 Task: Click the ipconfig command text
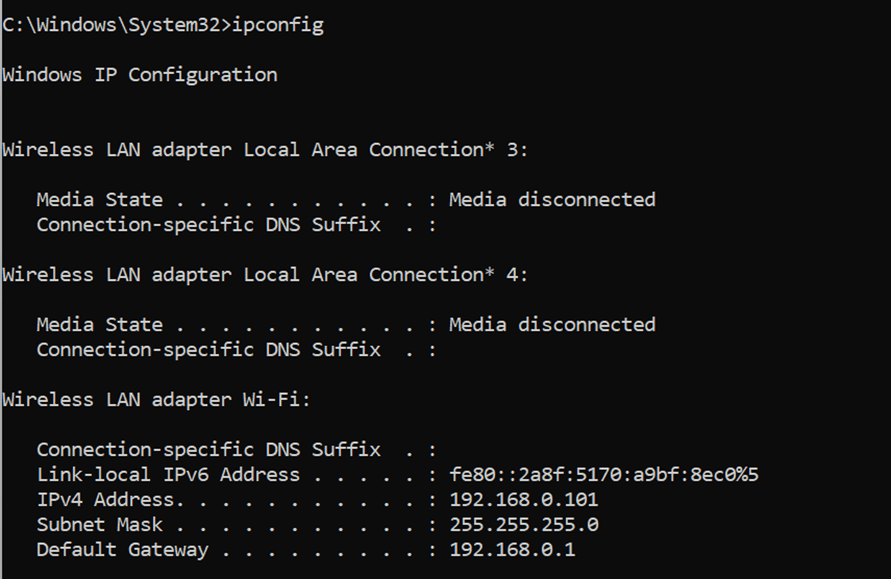click(x=278, y=26)
